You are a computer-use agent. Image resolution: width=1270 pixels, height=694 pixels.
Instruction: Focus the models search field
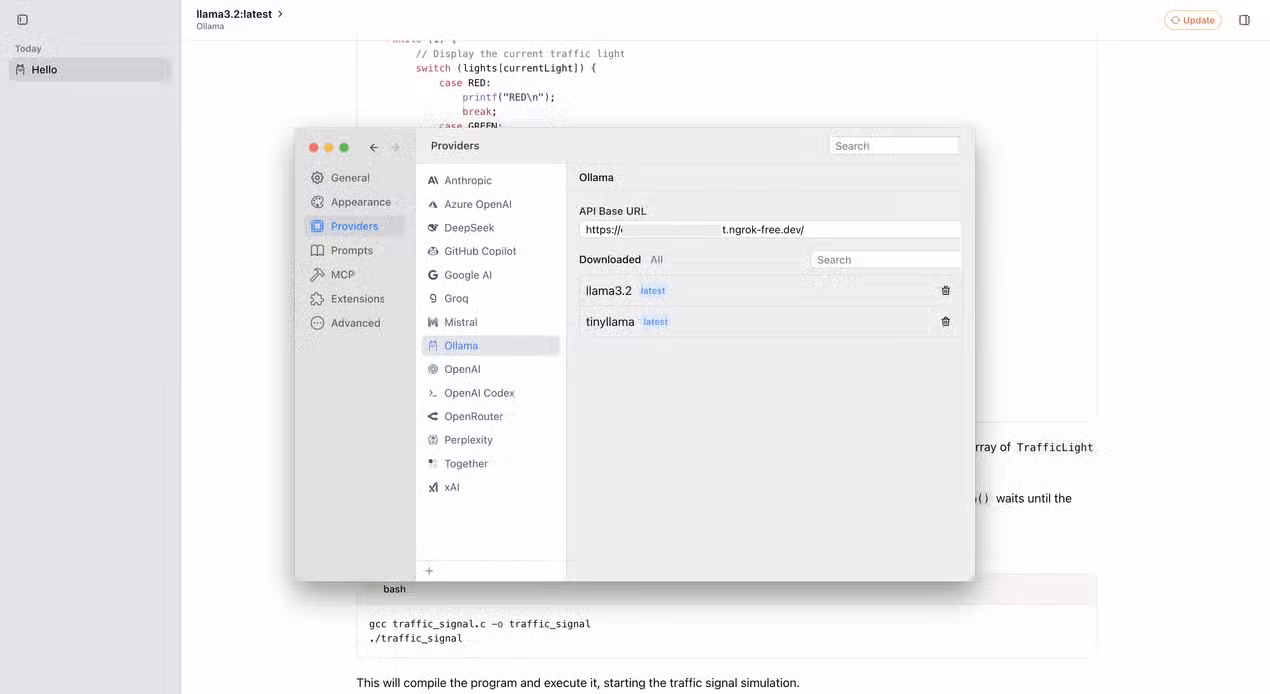[886, 260]
